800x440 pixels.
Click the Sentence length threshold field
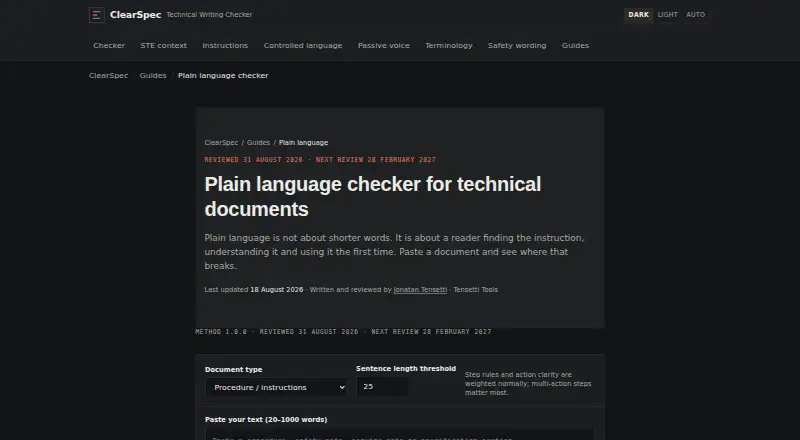(x=382, y=387)
